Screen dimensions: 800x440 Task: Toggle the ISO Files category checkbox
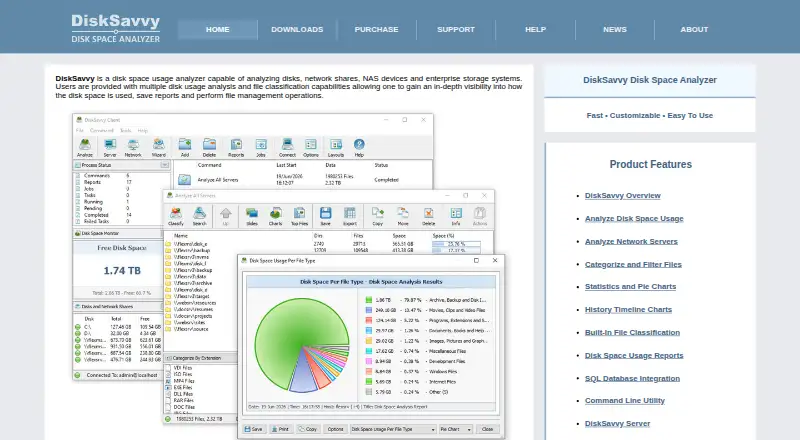(x=168, y=374)
